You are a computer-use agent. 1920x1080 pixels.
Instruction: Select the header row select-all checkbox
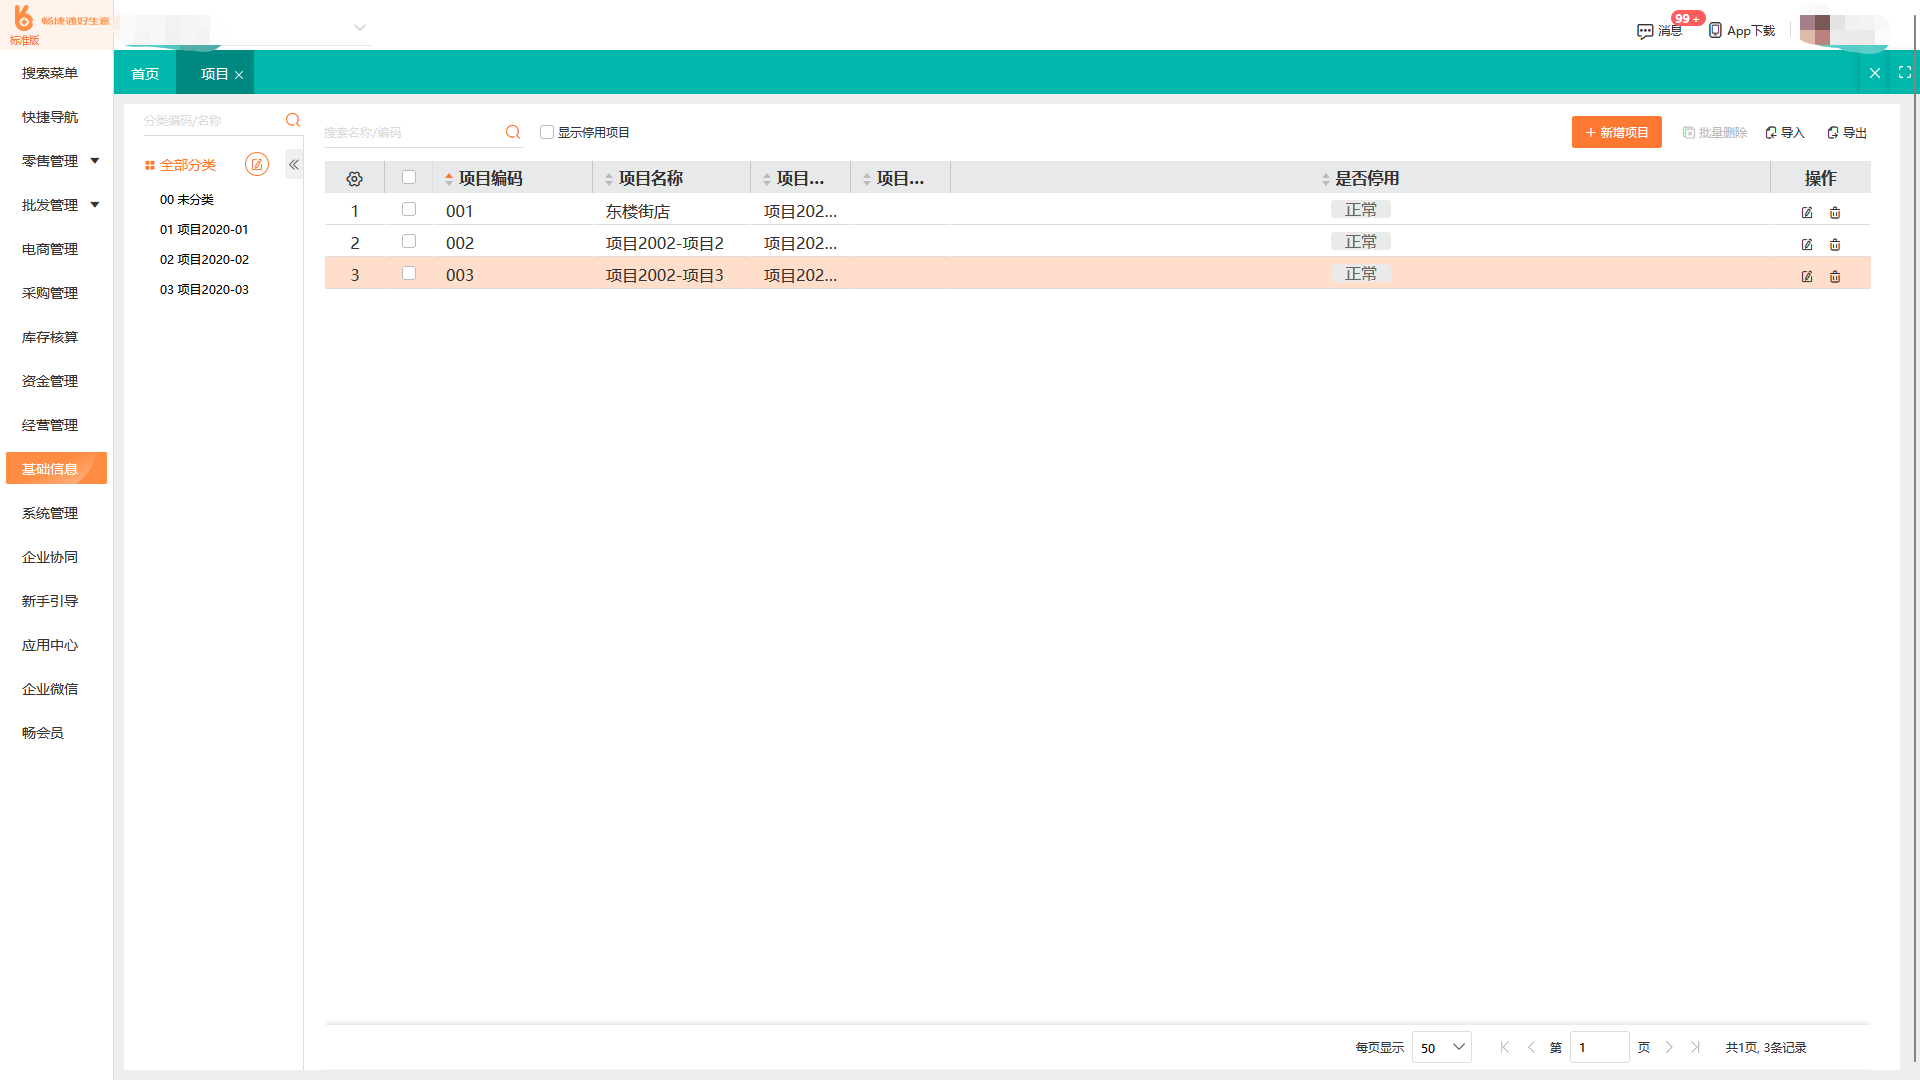[409, 178]
